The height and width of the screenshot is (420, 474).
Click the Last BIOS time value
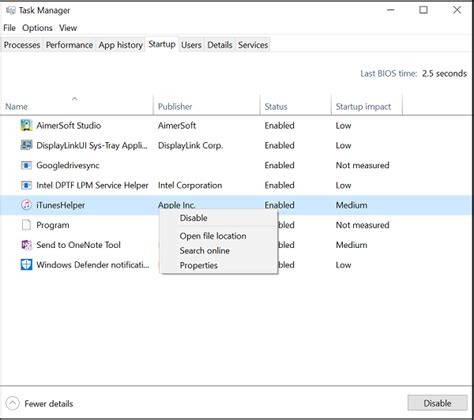444,74
